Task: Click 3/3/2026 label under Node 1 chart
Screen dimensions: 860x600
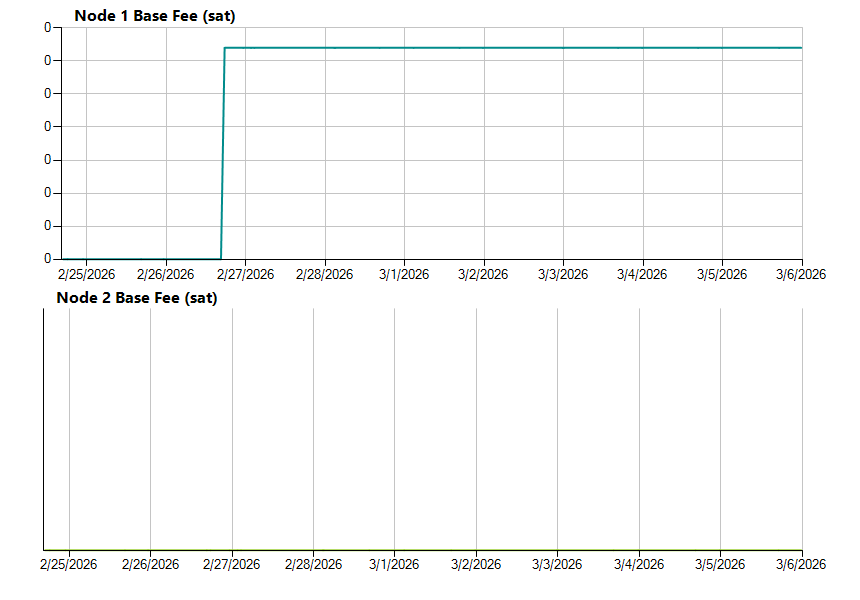Action: point(563,274)
